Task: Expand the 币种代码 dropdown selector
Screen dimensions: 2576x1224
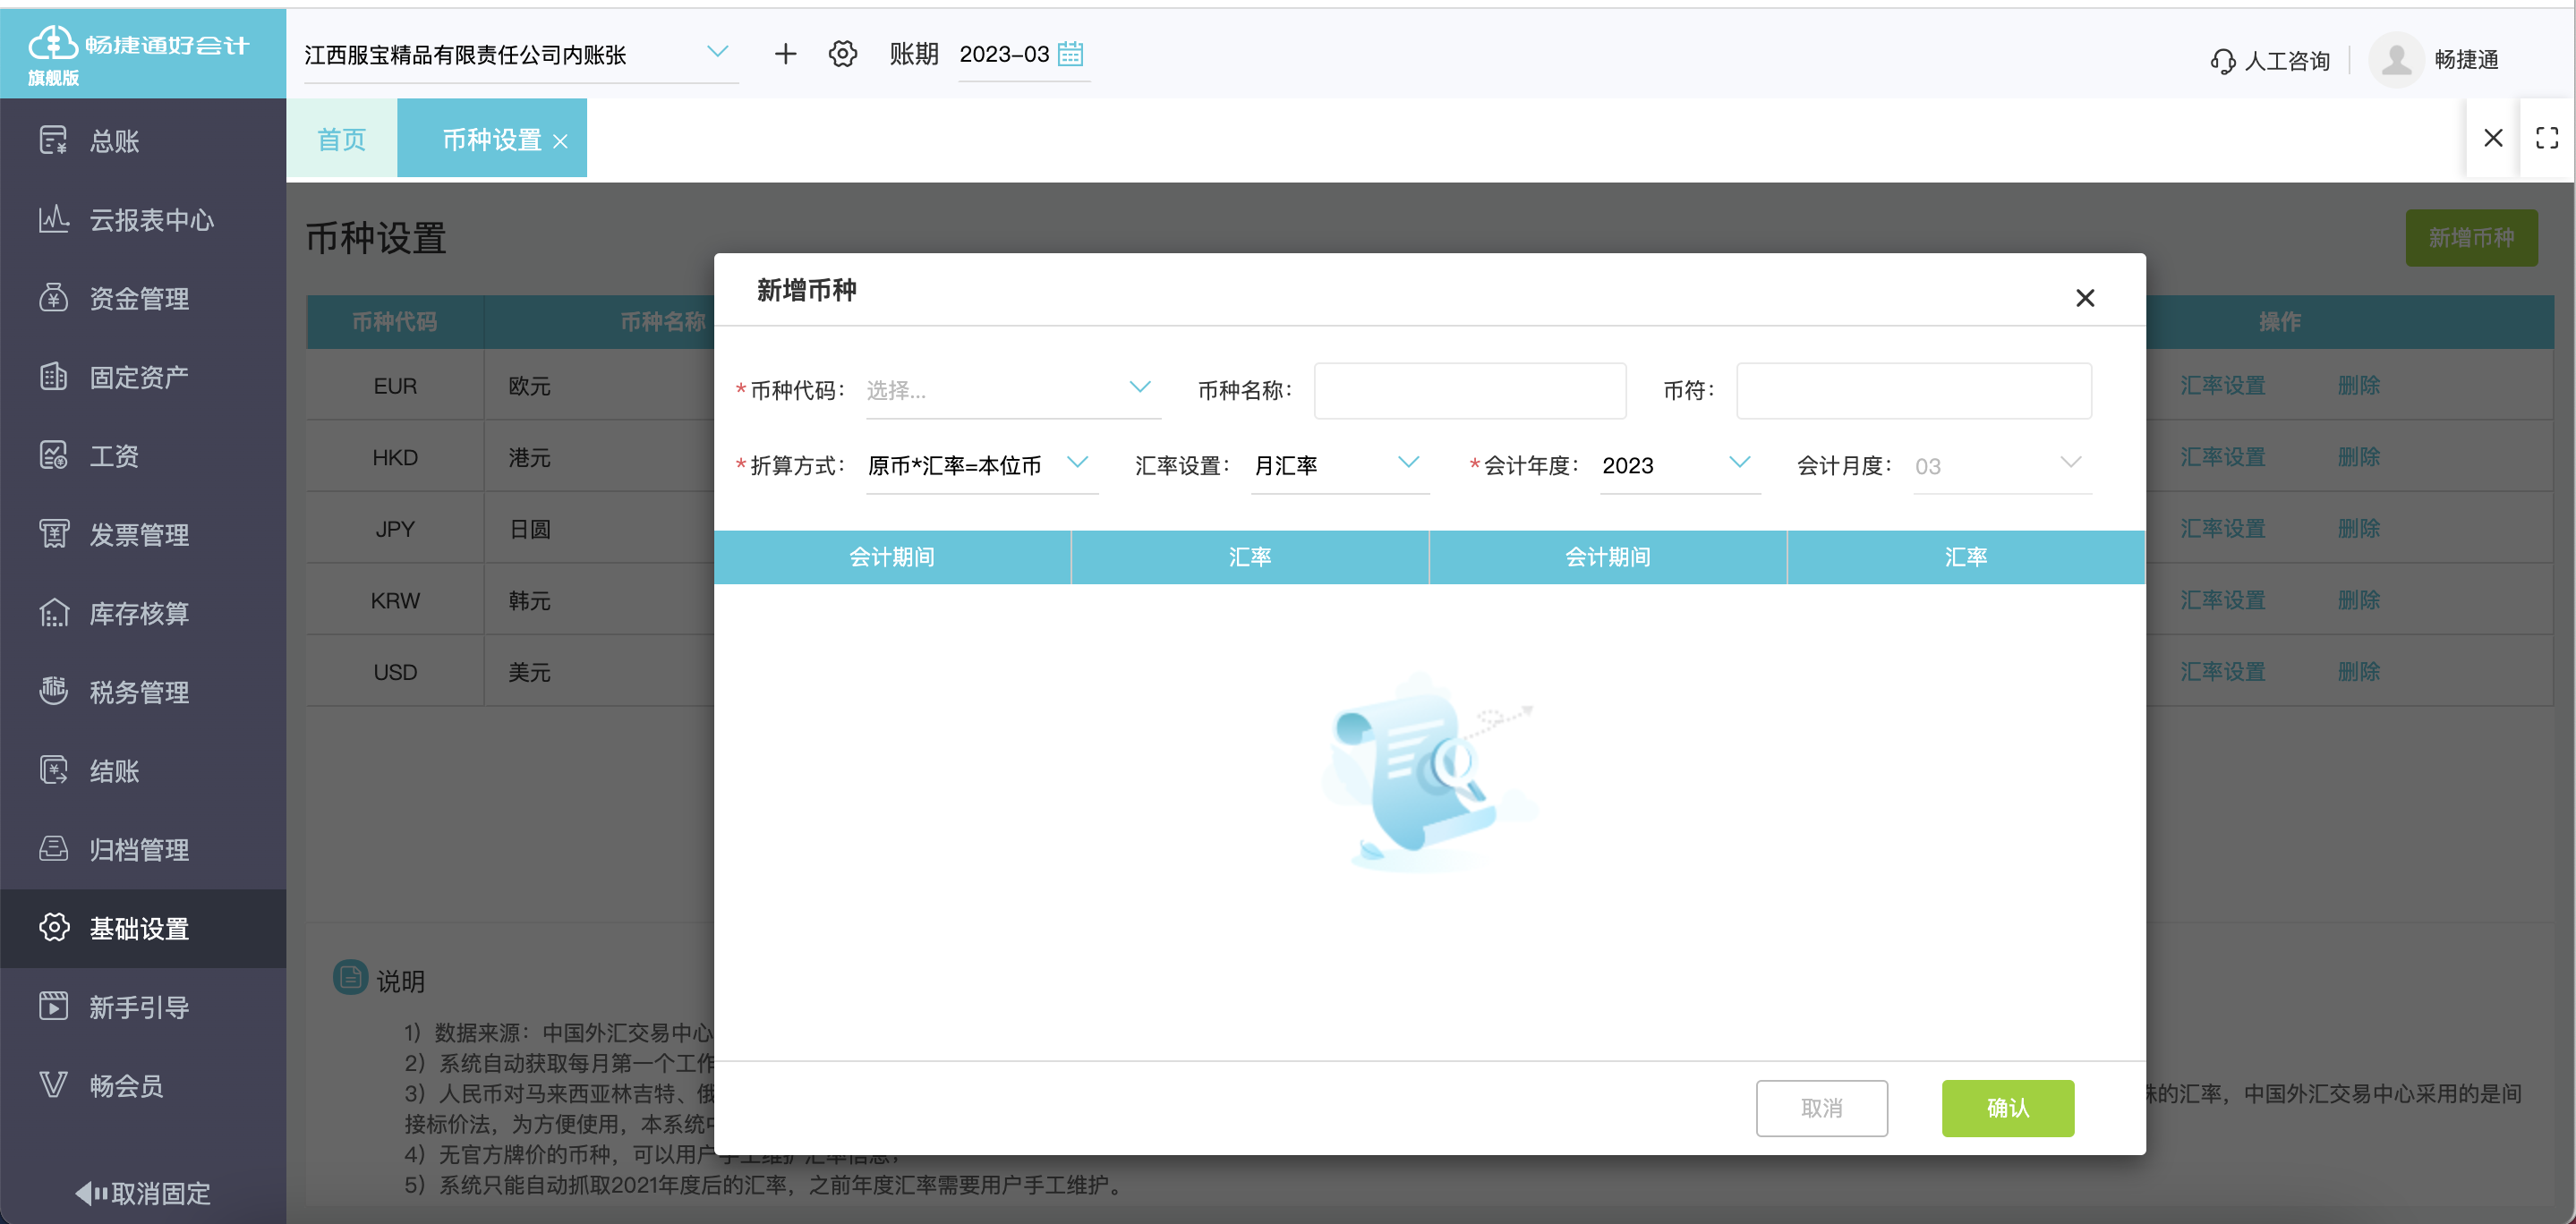Action: (x=1143, y=391)
